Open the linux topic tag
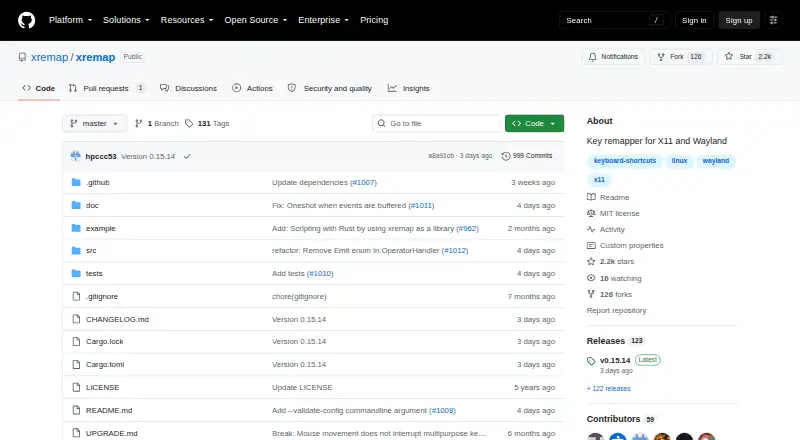Screen dimensions: 800x440 679,161
